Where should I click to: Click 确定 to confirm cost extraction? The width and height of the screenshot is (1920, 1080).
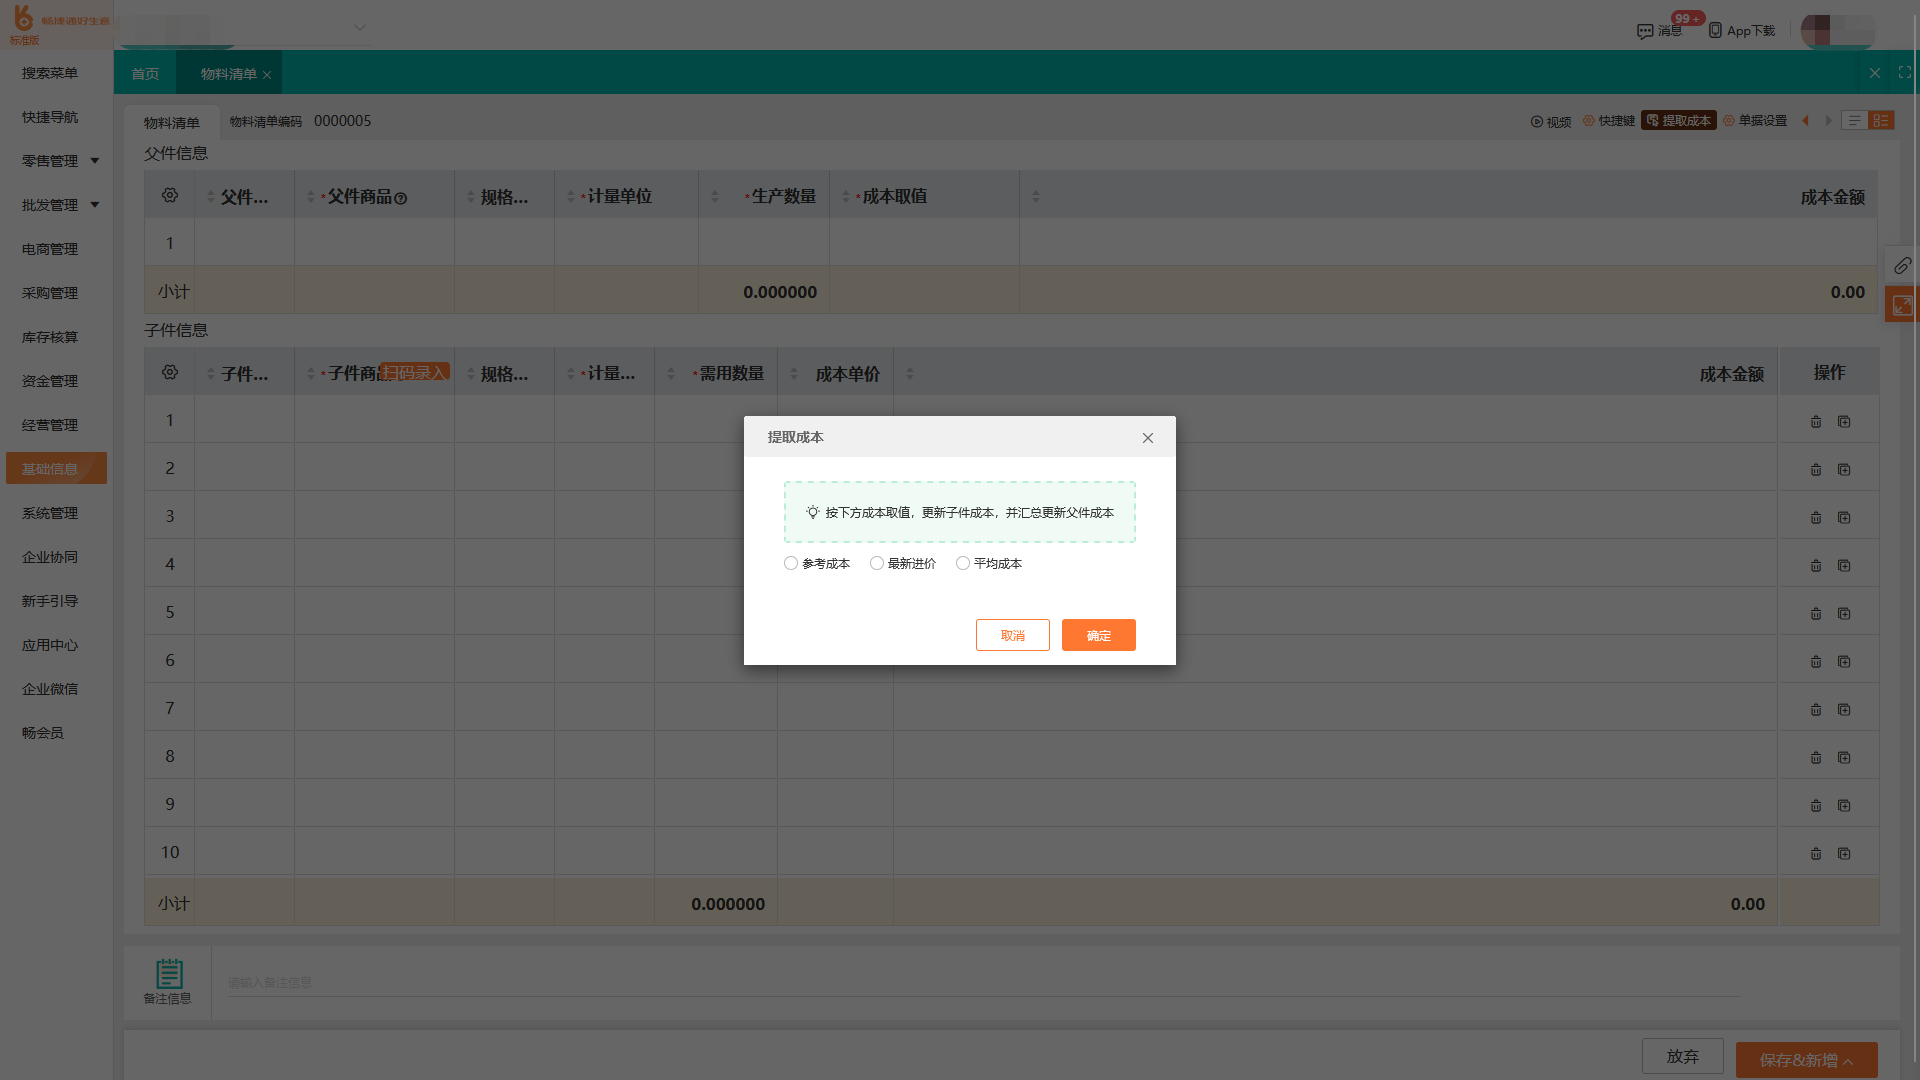click(1098, 634)
